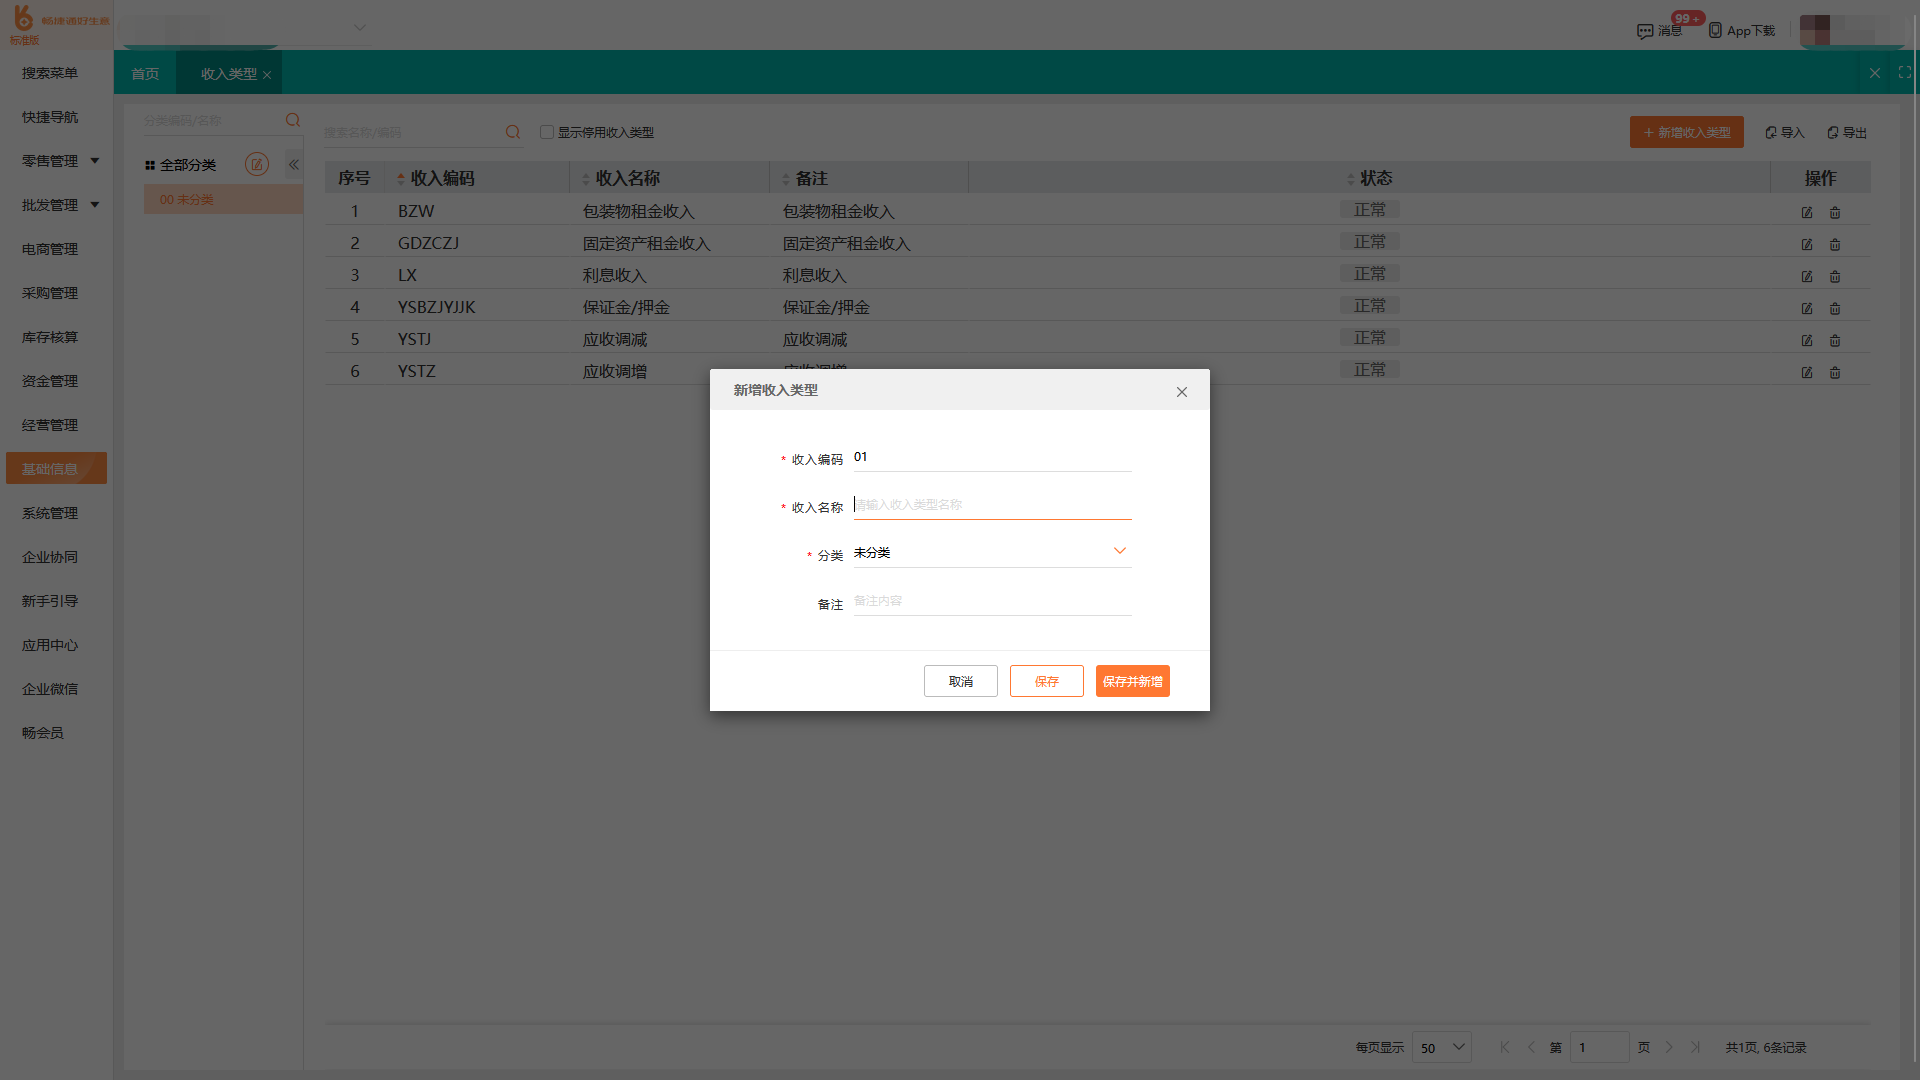Click the export icon to export data
This screenshot has height=1080, width=1920.
[1846, 132]
